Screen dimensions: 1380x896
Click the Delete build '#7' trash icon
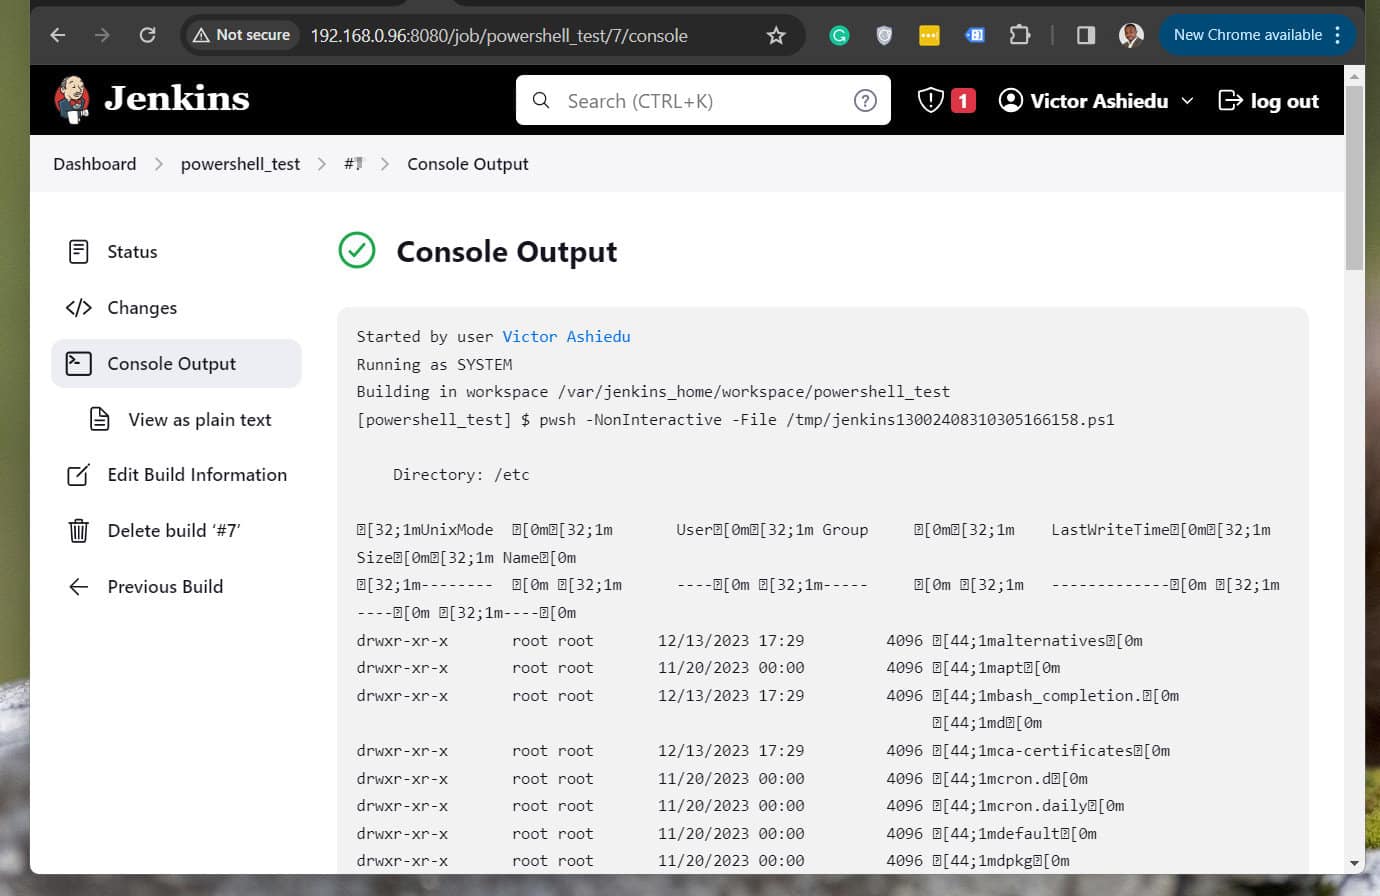pyautogui.click(x=80, y=530)
